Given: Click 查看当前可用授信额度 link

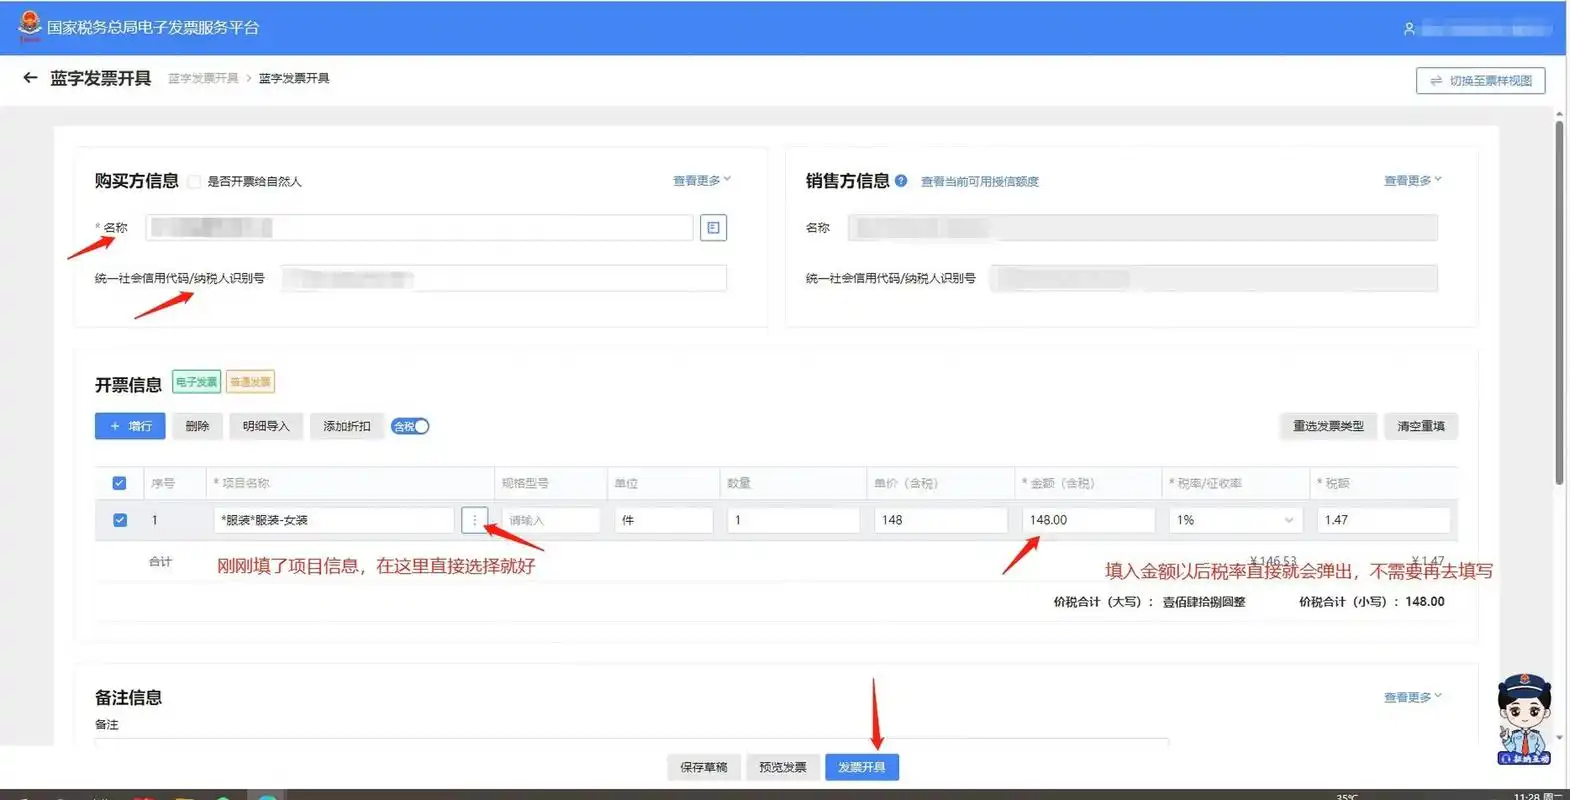Looking at the screenshot, I should point(979,182).
